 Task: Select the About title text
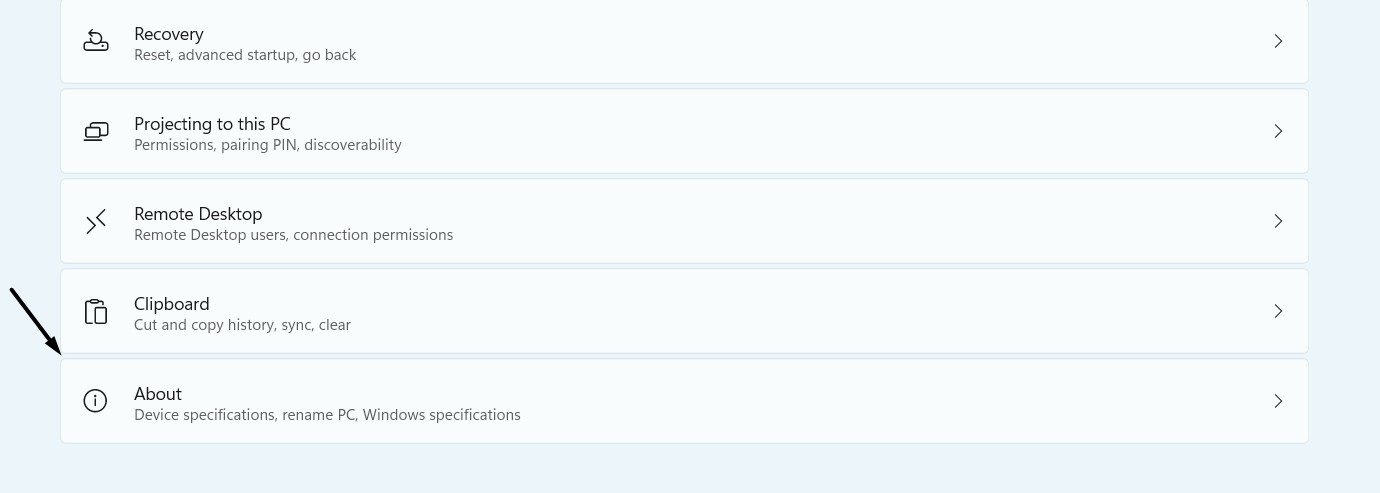[158, 394]
